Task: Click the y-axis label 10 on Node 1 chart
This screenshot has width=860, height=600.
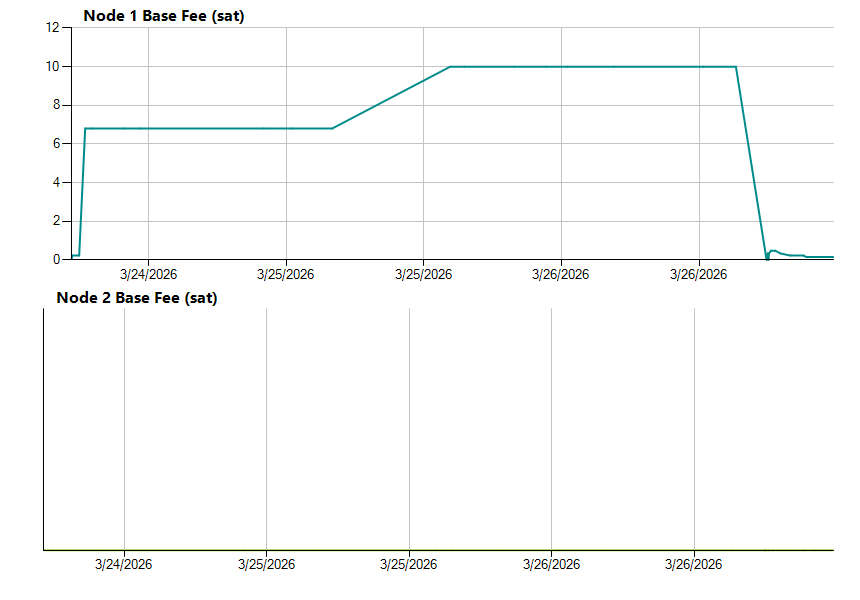Action: (53, 67)
